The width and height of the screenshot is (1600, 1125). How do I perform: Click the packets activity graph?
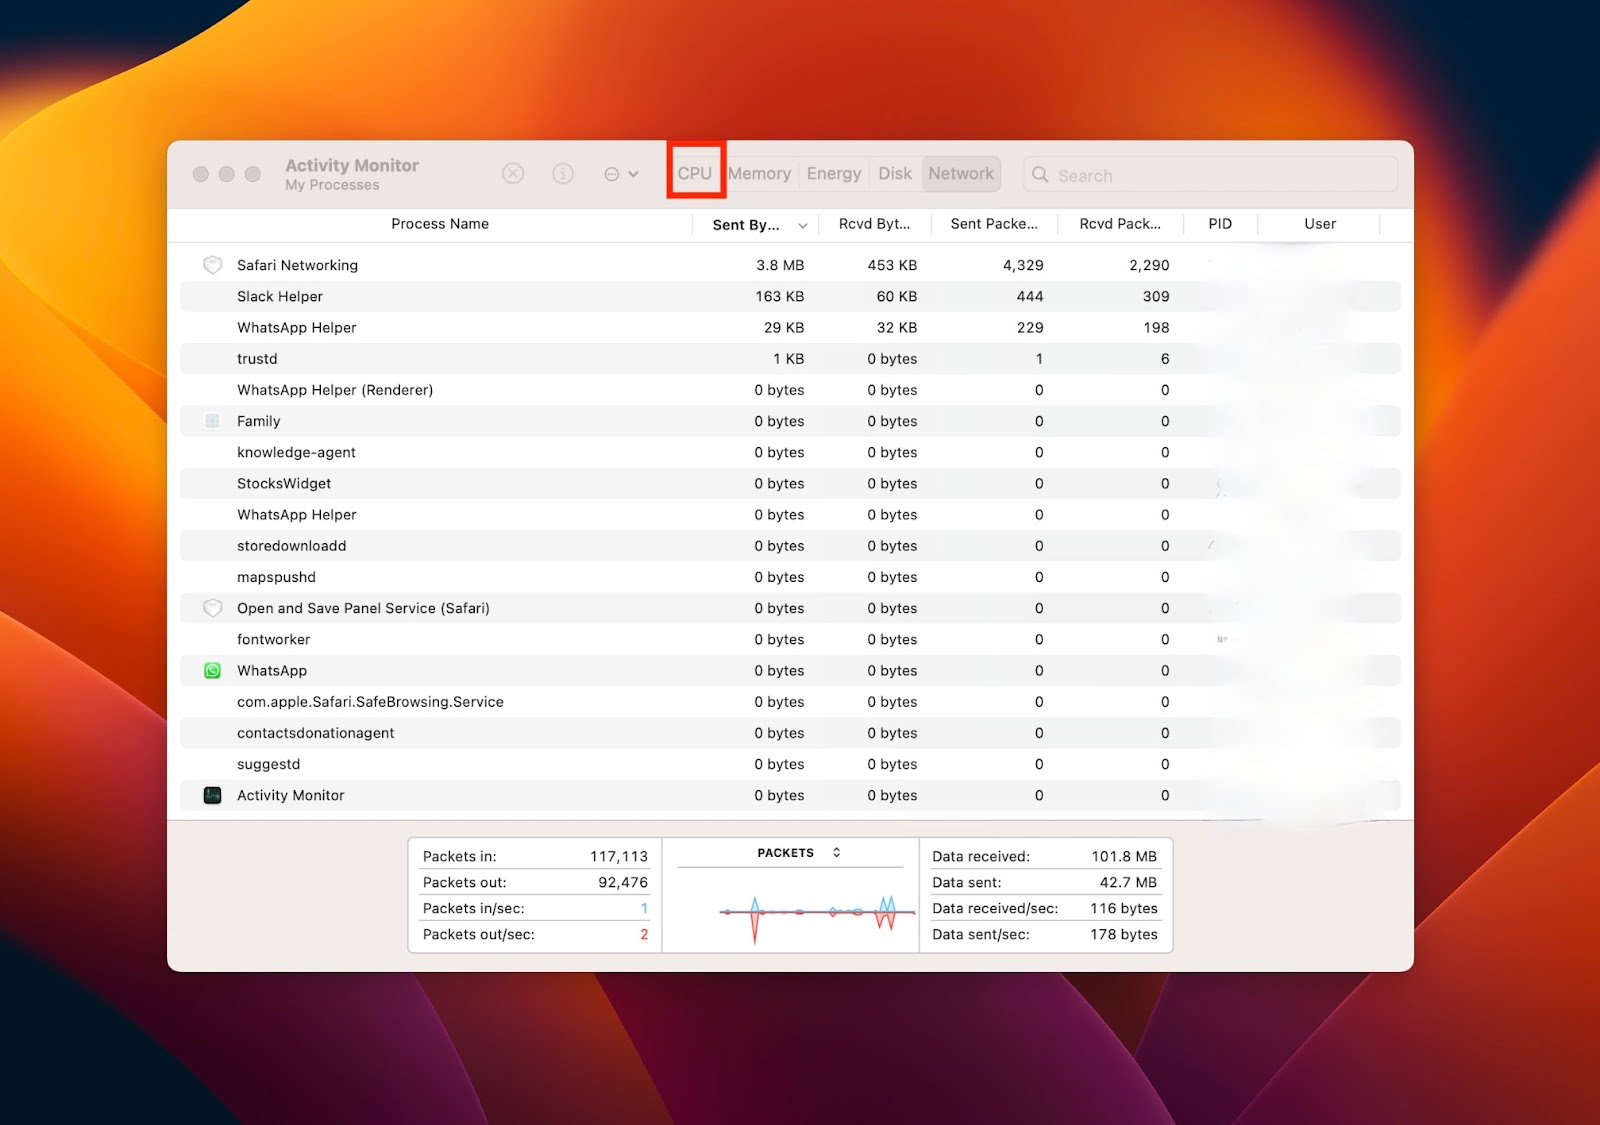tap(790, 912)
